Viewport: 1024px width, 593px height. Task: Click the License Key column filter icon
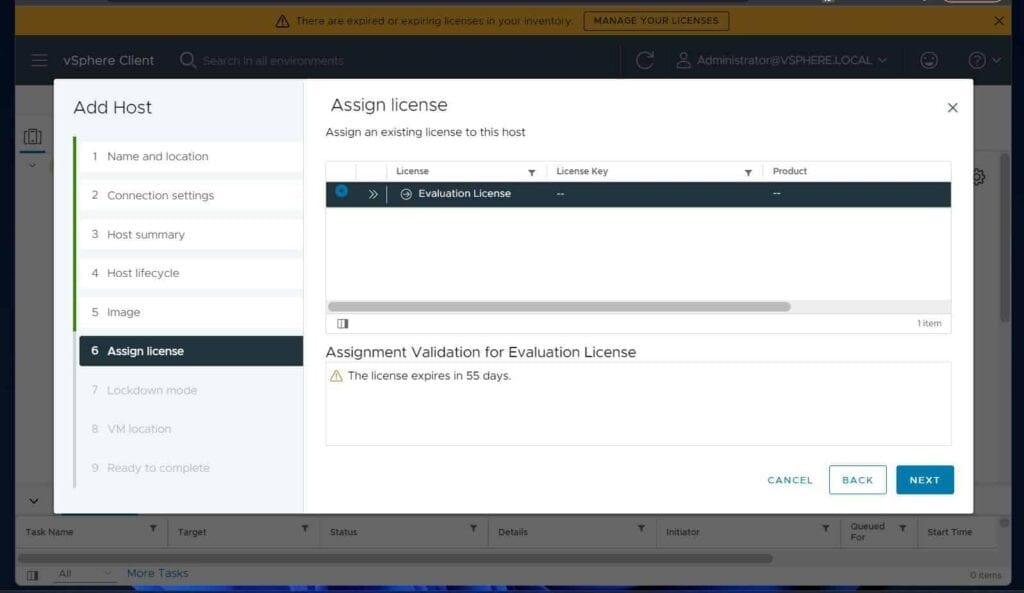coord(748,172)
